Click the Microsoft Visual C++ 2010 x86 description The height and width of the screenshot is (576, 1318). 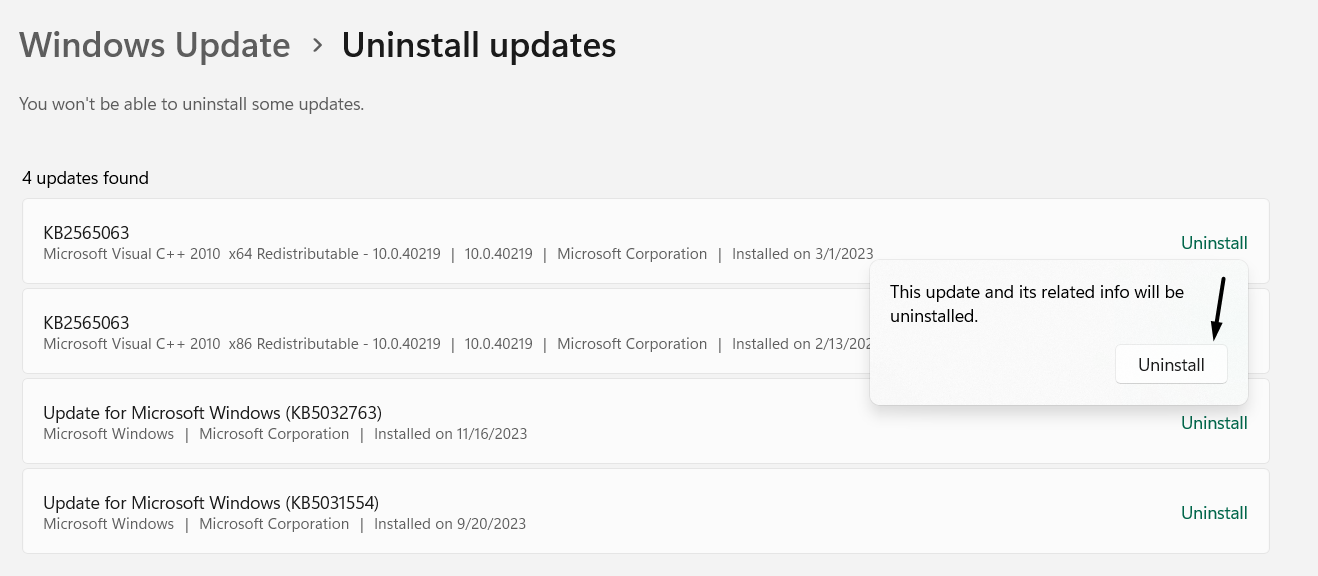(x=241, y=343)
